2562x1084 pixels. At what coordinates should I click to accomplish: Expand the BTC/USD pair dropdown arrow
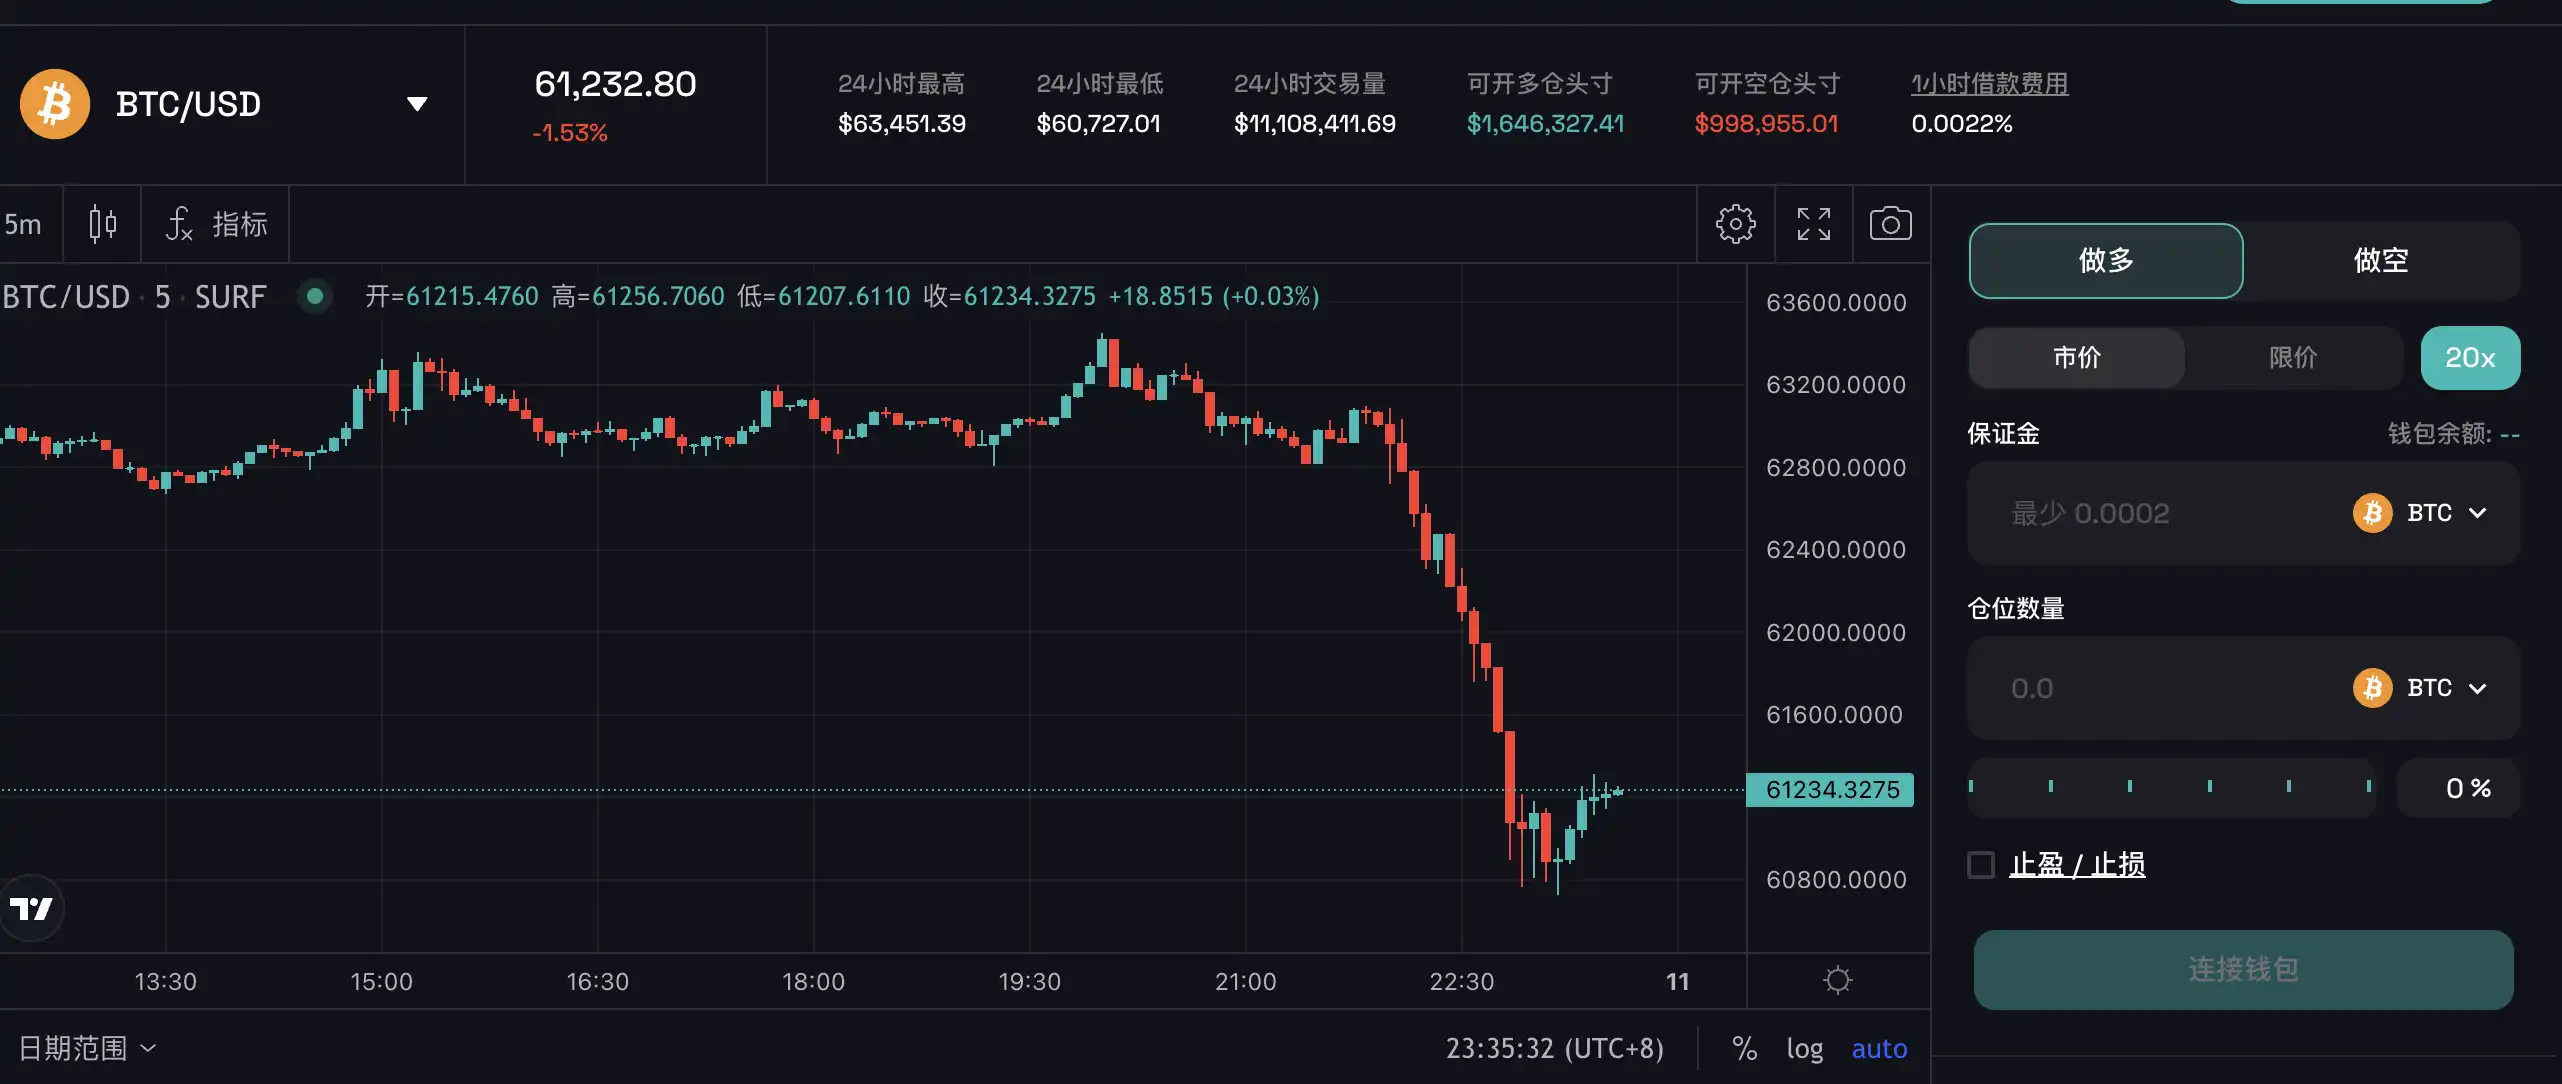417,104
